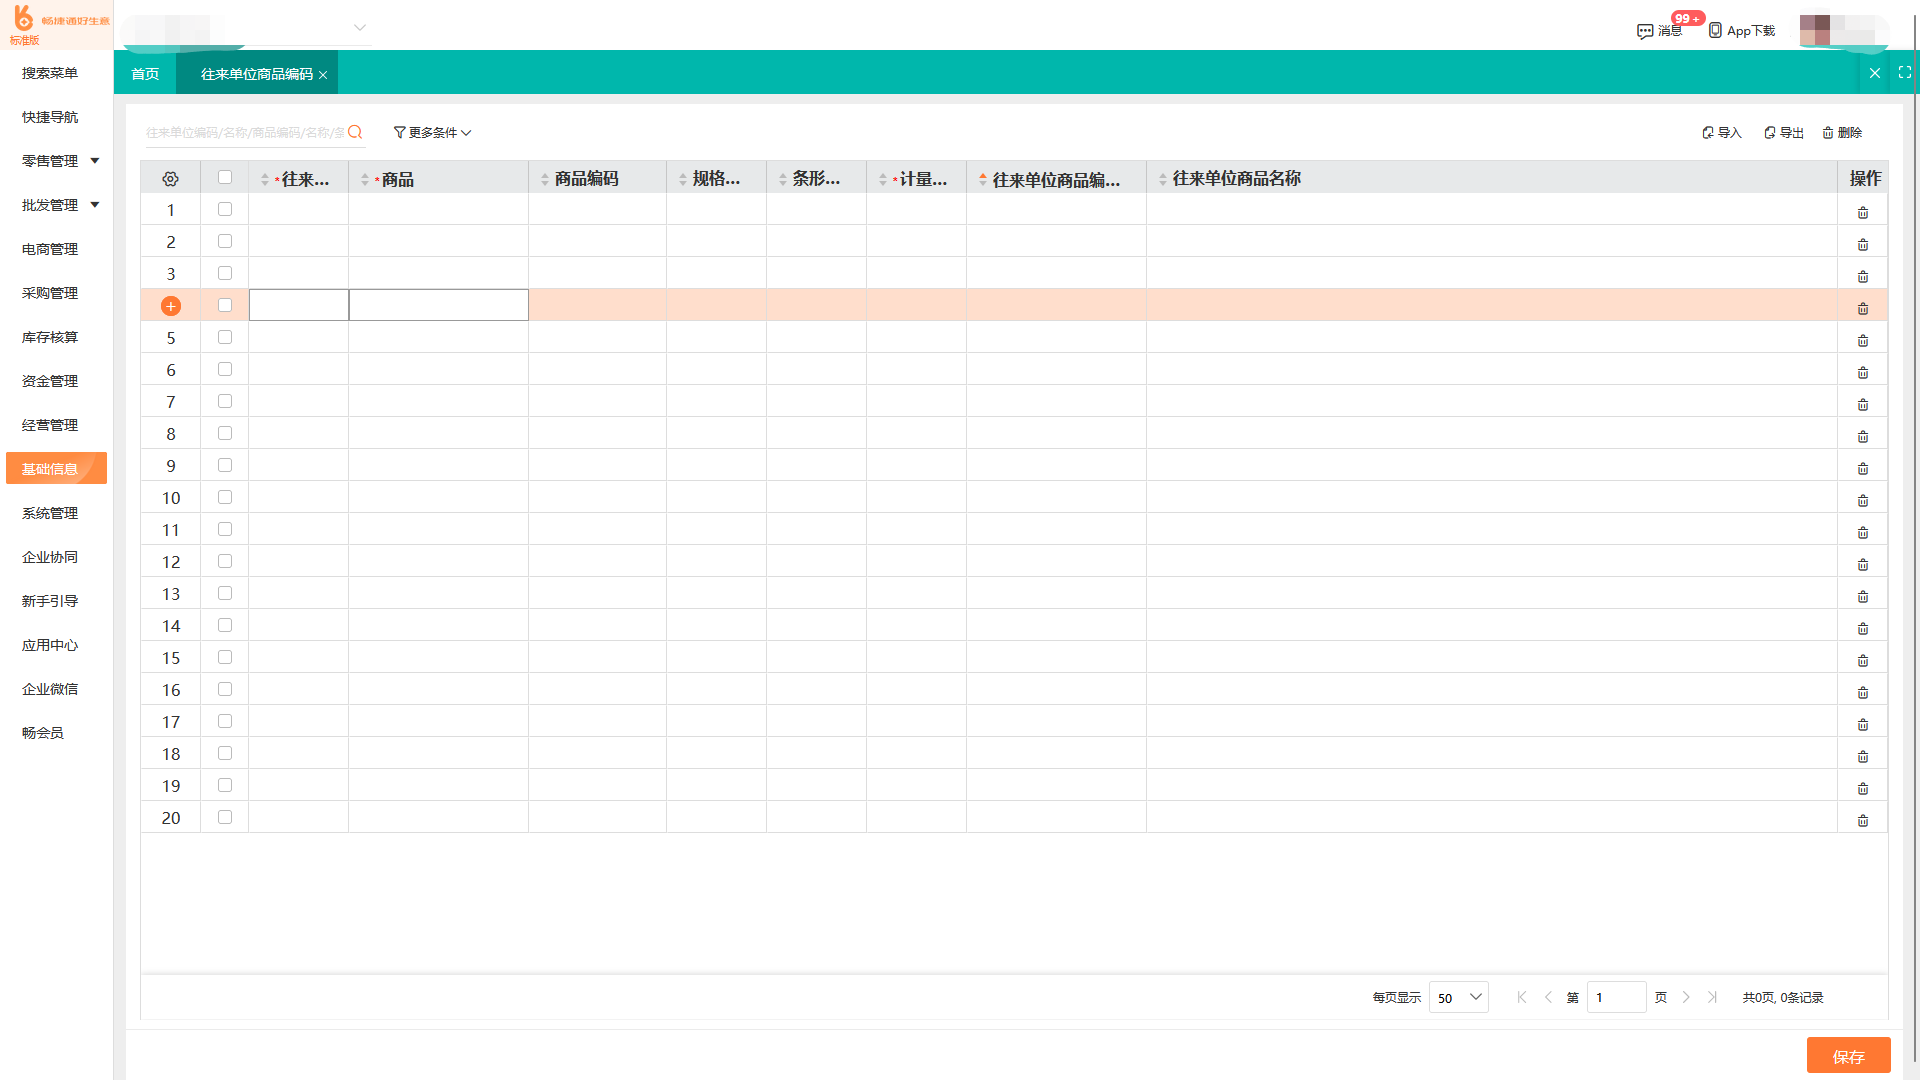Switch to 首页 tab

point(145,74)
